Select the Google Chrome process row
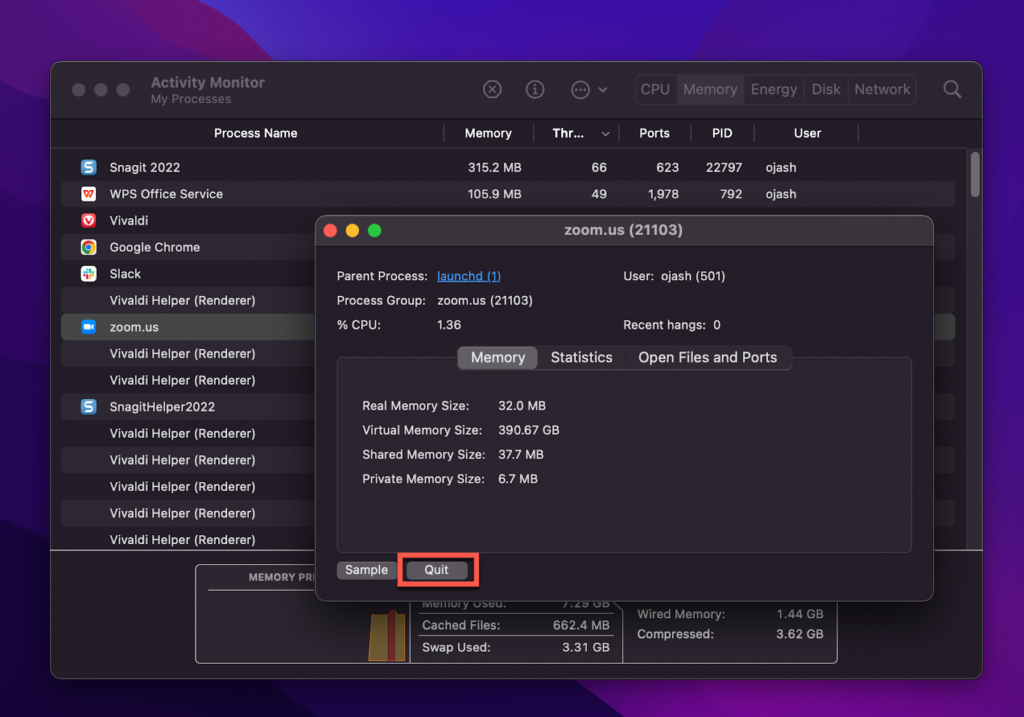The width and height of the screenshot is (1024, 717). (x=188, y=247)
